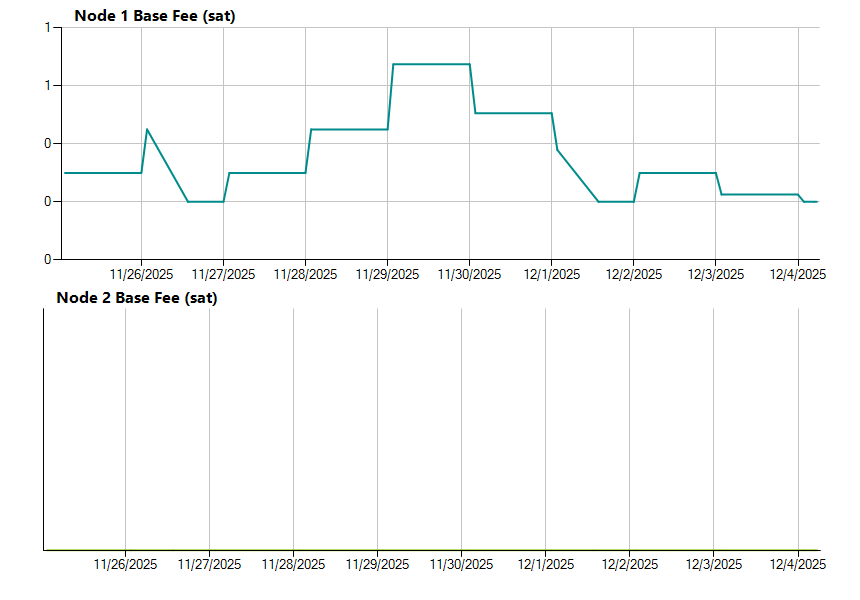Screen dimensions: 860x600
Task: Click the topmost y-axis label on Node 1 chart
Action: coord(47,28)
